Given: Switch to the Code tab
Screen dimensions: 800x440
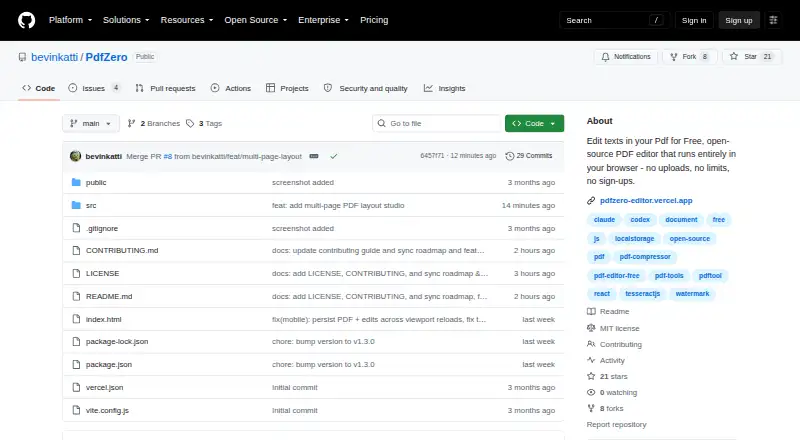Looking at the screenshot, I should (x=39, y=88).
